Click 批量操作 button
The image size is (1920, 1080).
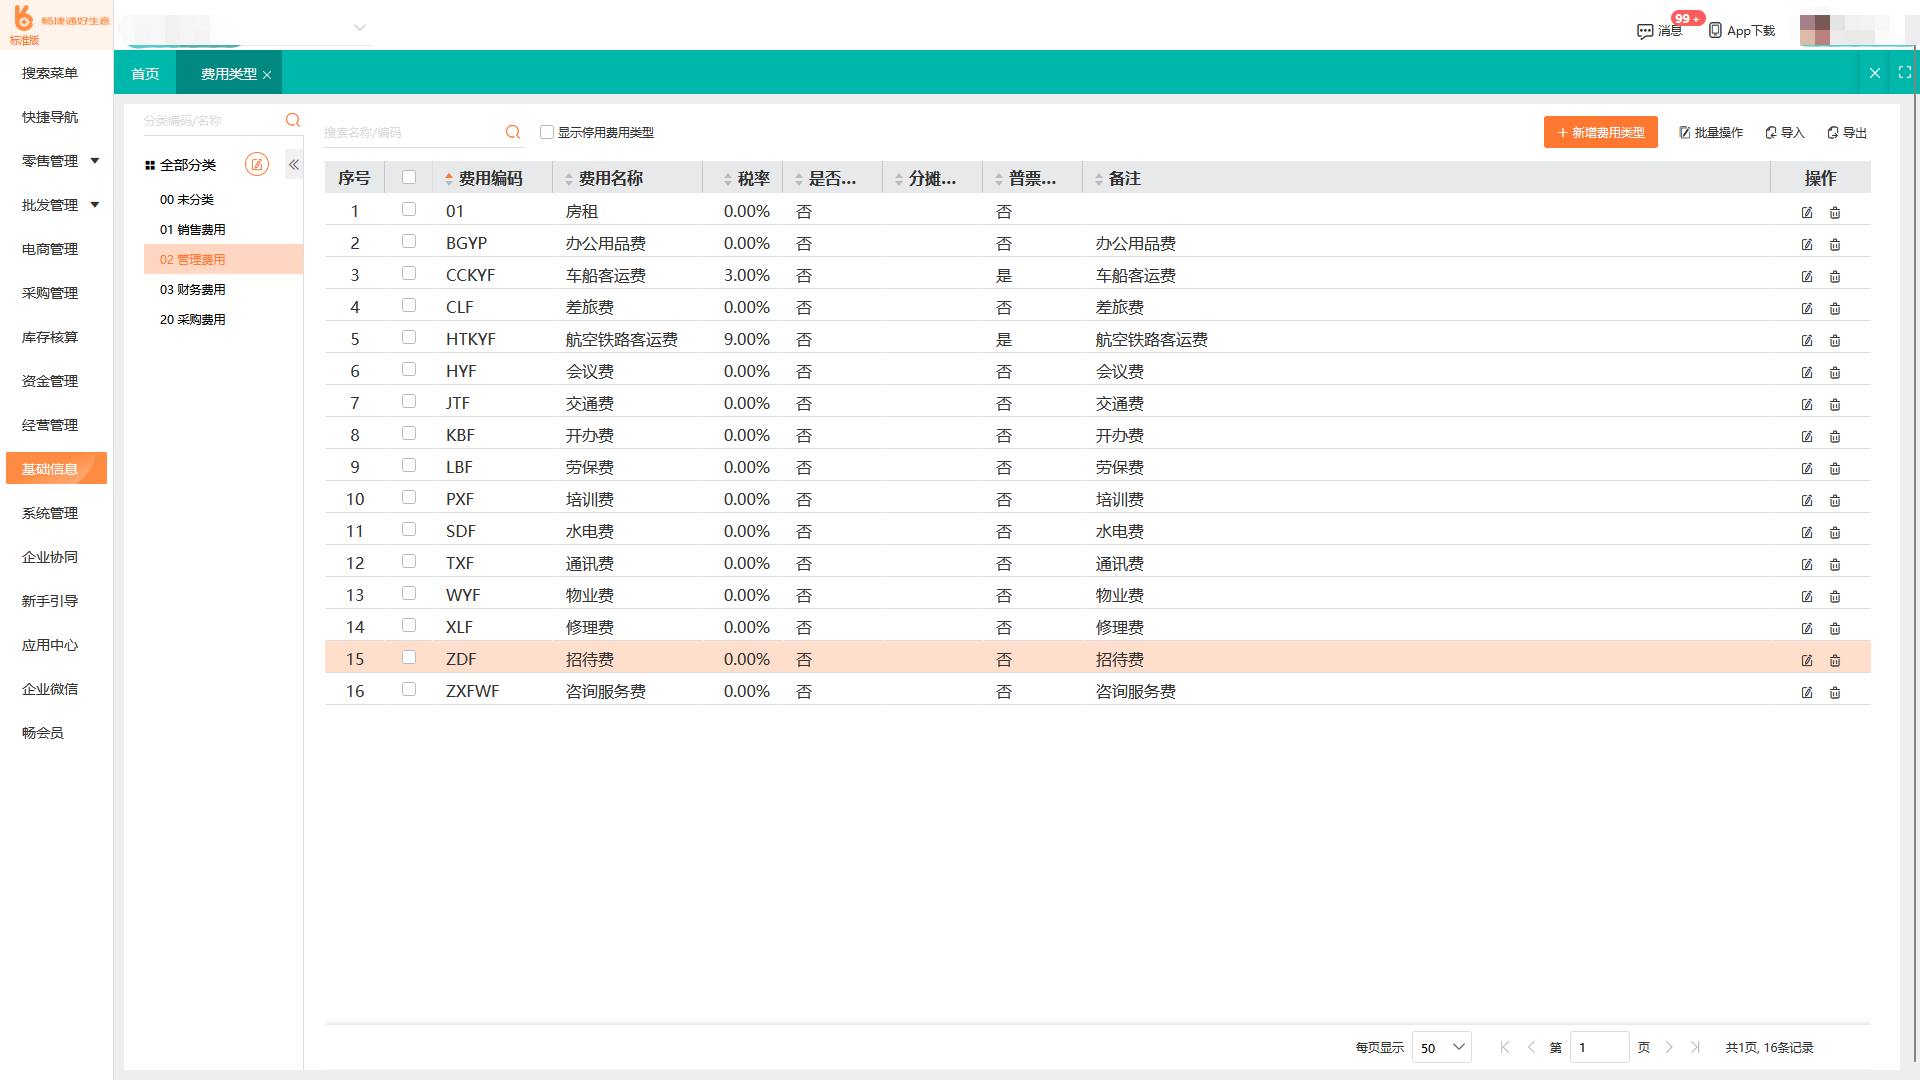click(1710, 131)
